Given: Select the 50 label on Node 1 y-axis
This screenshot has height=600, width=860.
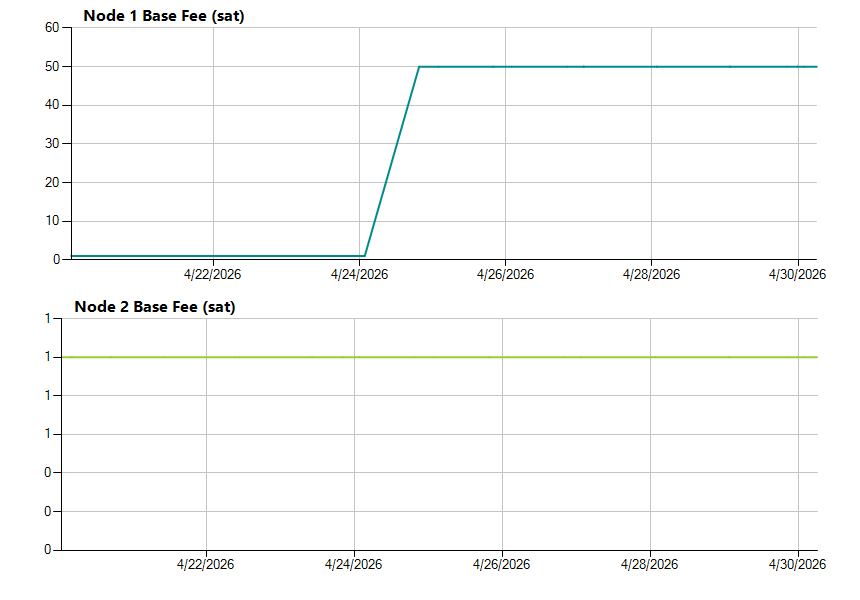Looking at the screenshot, I should click(x=52, y=67).
